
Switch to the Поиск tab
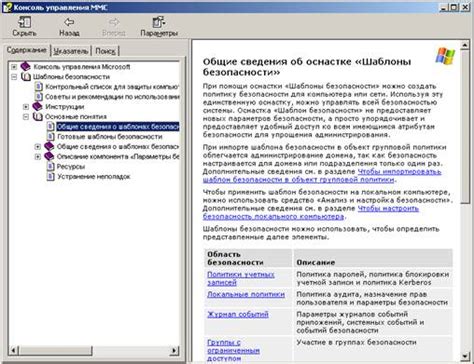pos(105,51)
